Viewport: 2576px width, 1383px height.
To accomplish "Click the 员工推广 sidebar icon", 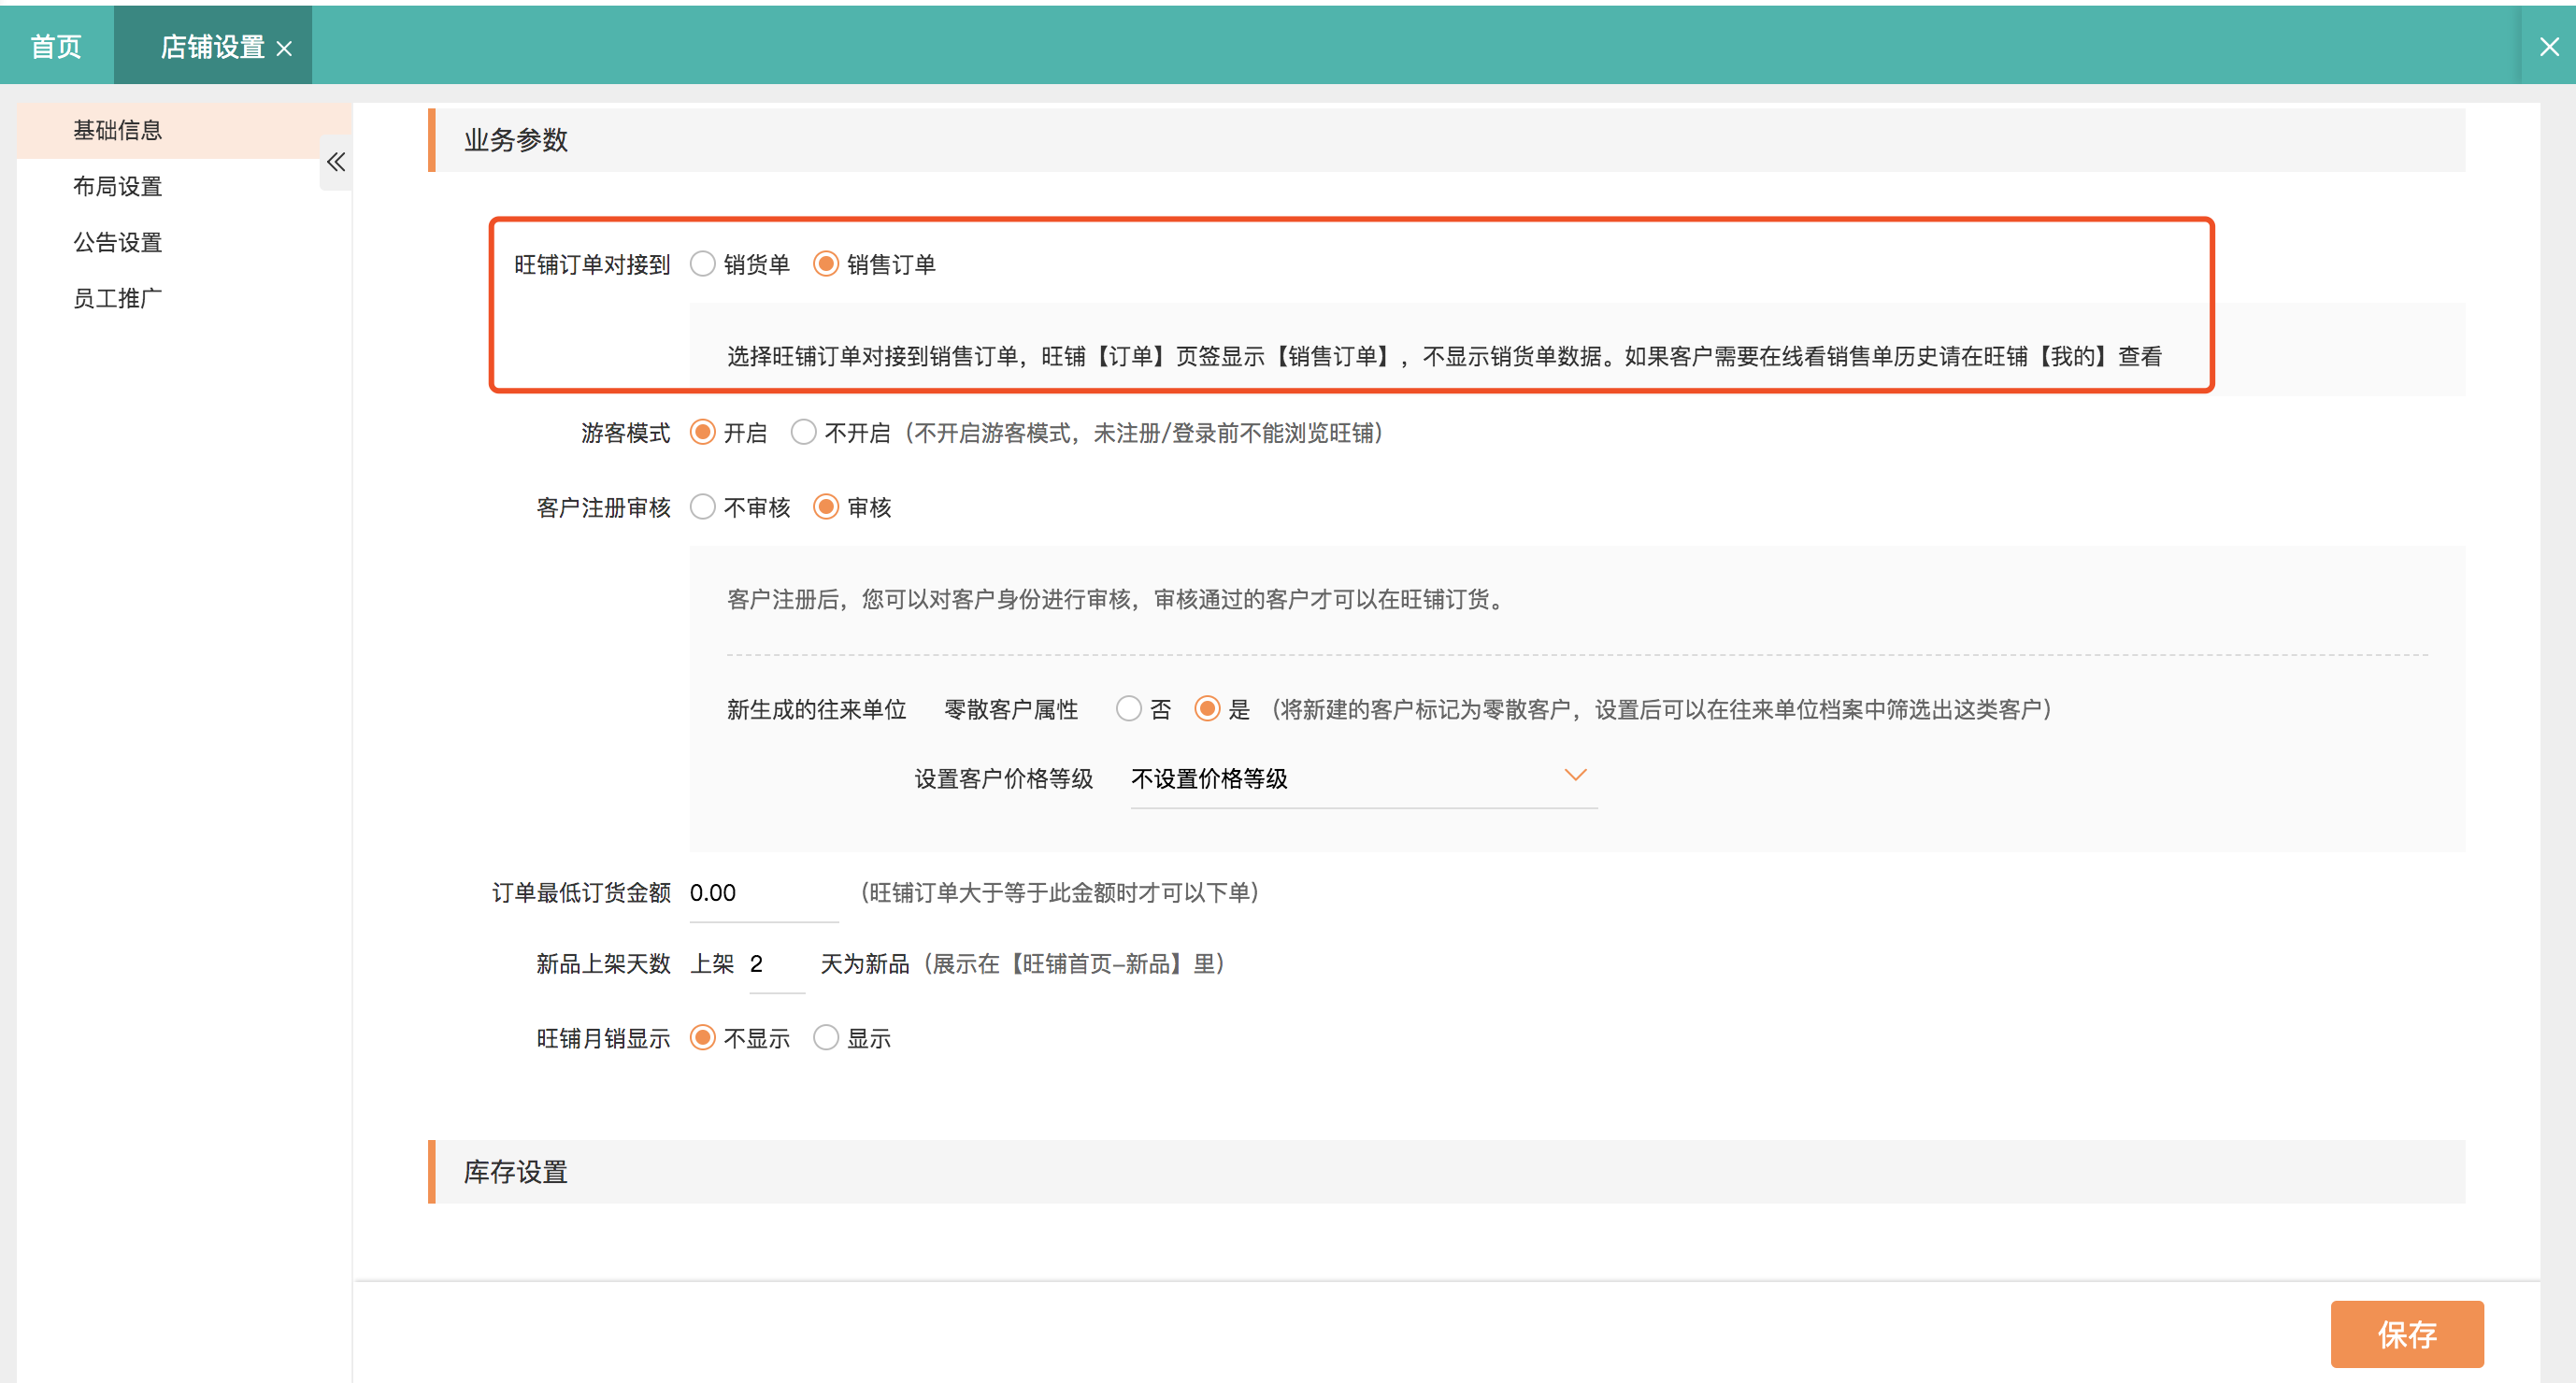I will click(118, 296).
